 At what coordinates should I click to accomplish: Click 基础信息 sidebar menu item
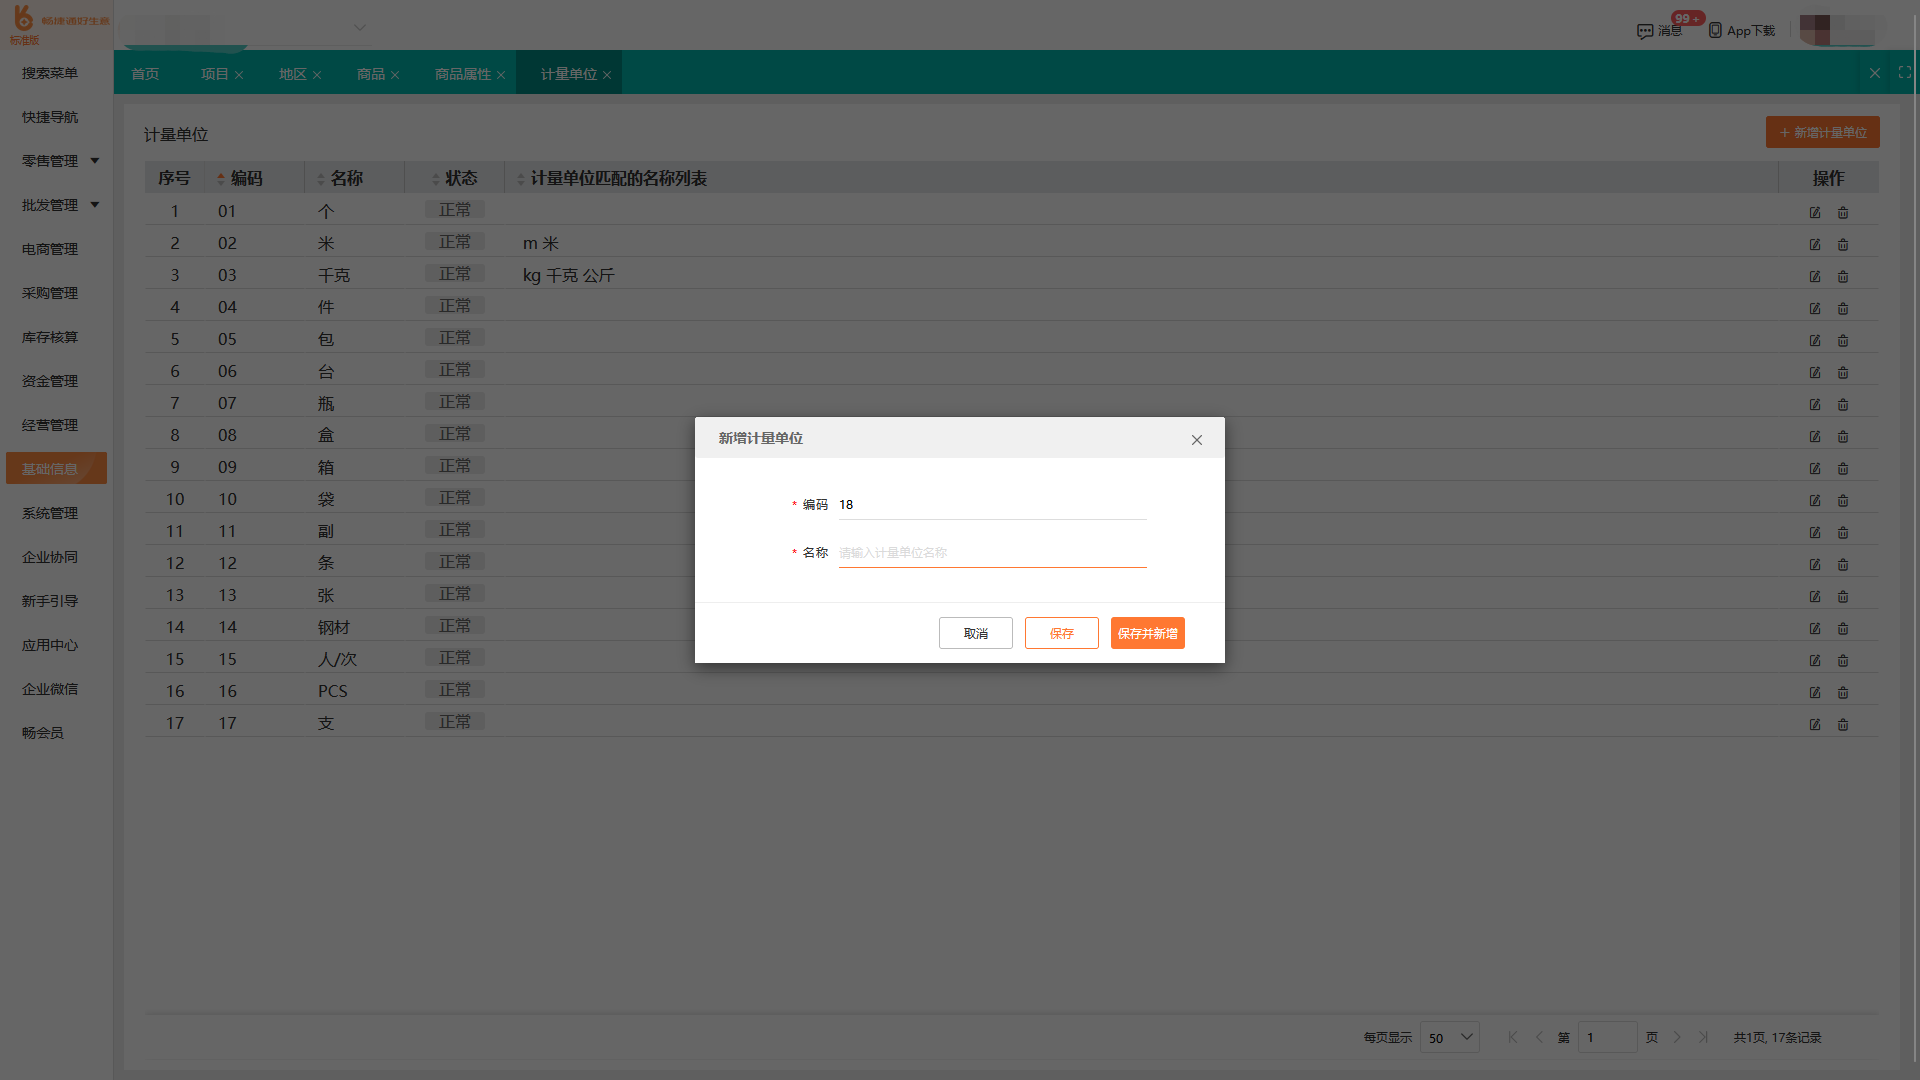click(54, 468)
